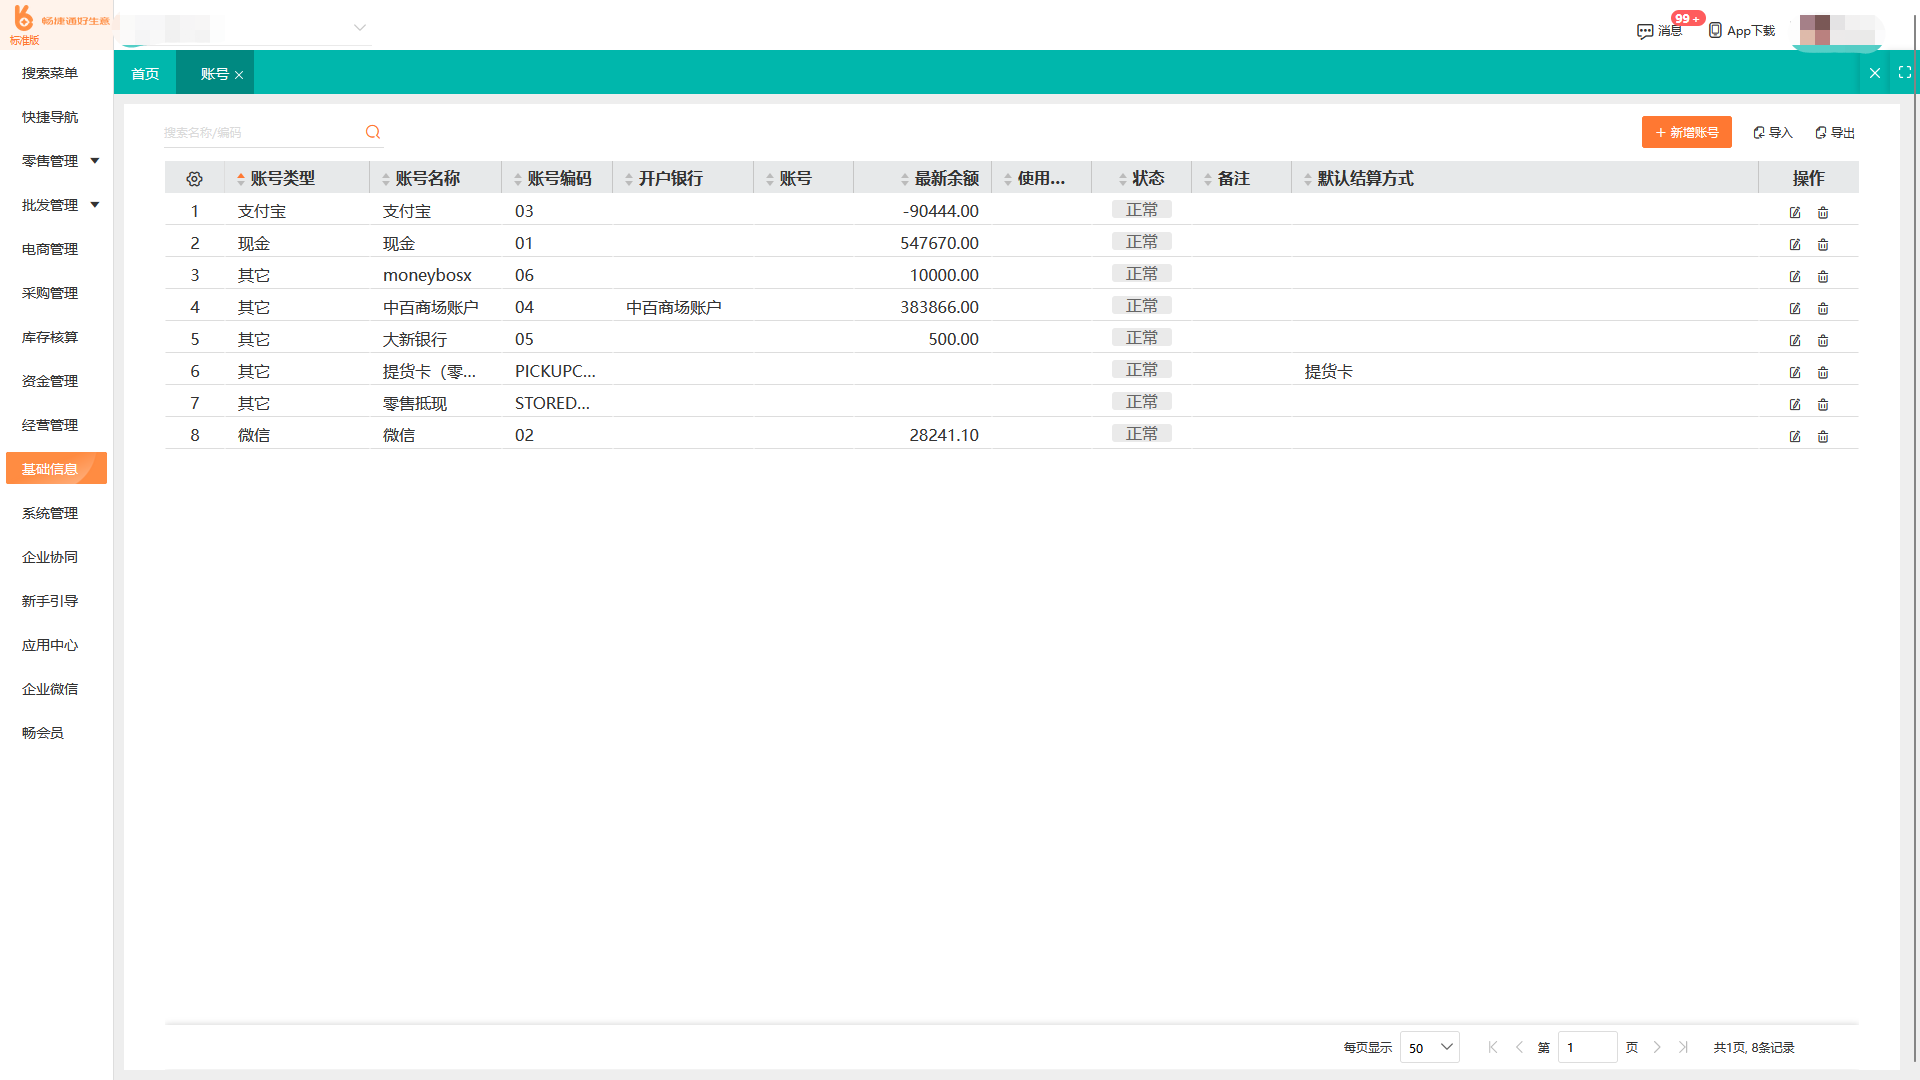1920x1080 pixels.
Task: Click the edit icon for 支付宝 account
Action: pyautogui.click(x=1795, y=211)
